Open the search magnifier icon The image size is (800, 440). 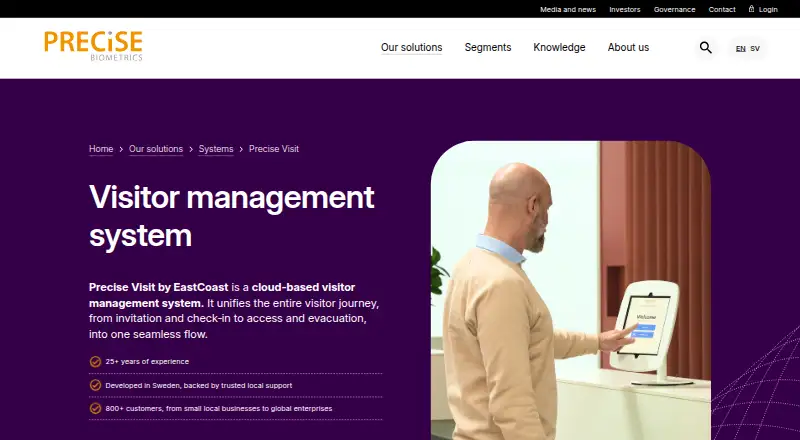pos(706,47)
